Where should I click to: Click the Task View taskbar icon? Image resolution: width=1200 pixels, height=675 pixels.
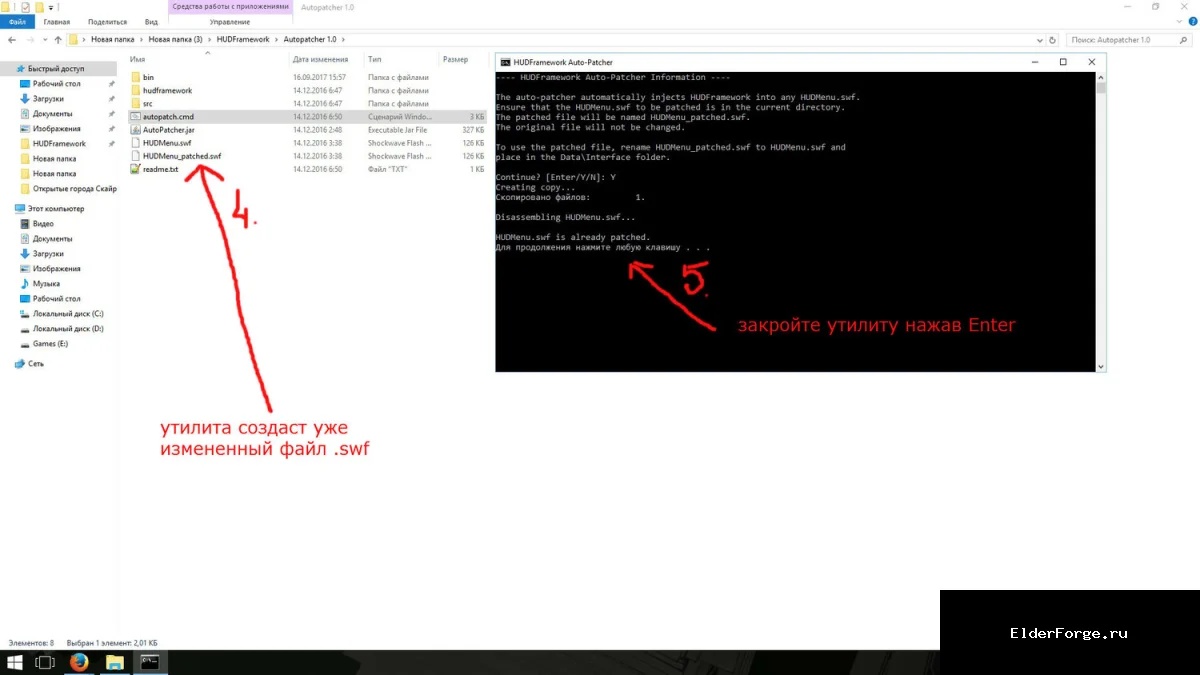(45, 662)
